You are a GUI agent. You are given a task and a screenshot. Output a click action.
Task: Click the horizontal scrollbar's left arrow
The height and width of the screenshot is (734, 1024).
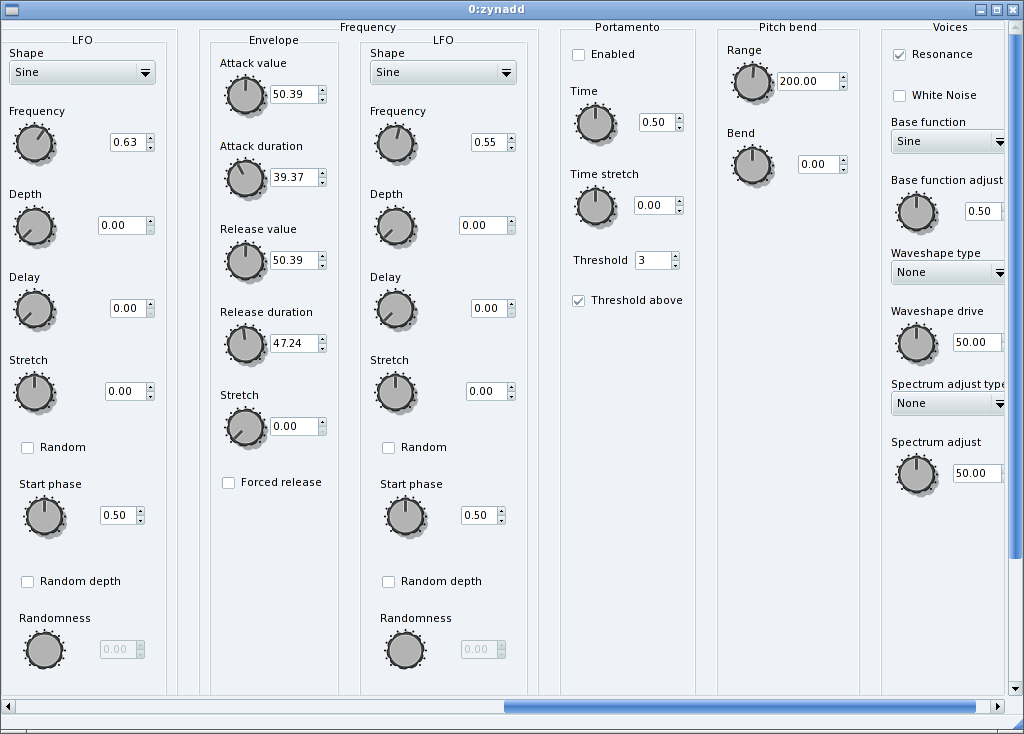click(x=9, y=707)
